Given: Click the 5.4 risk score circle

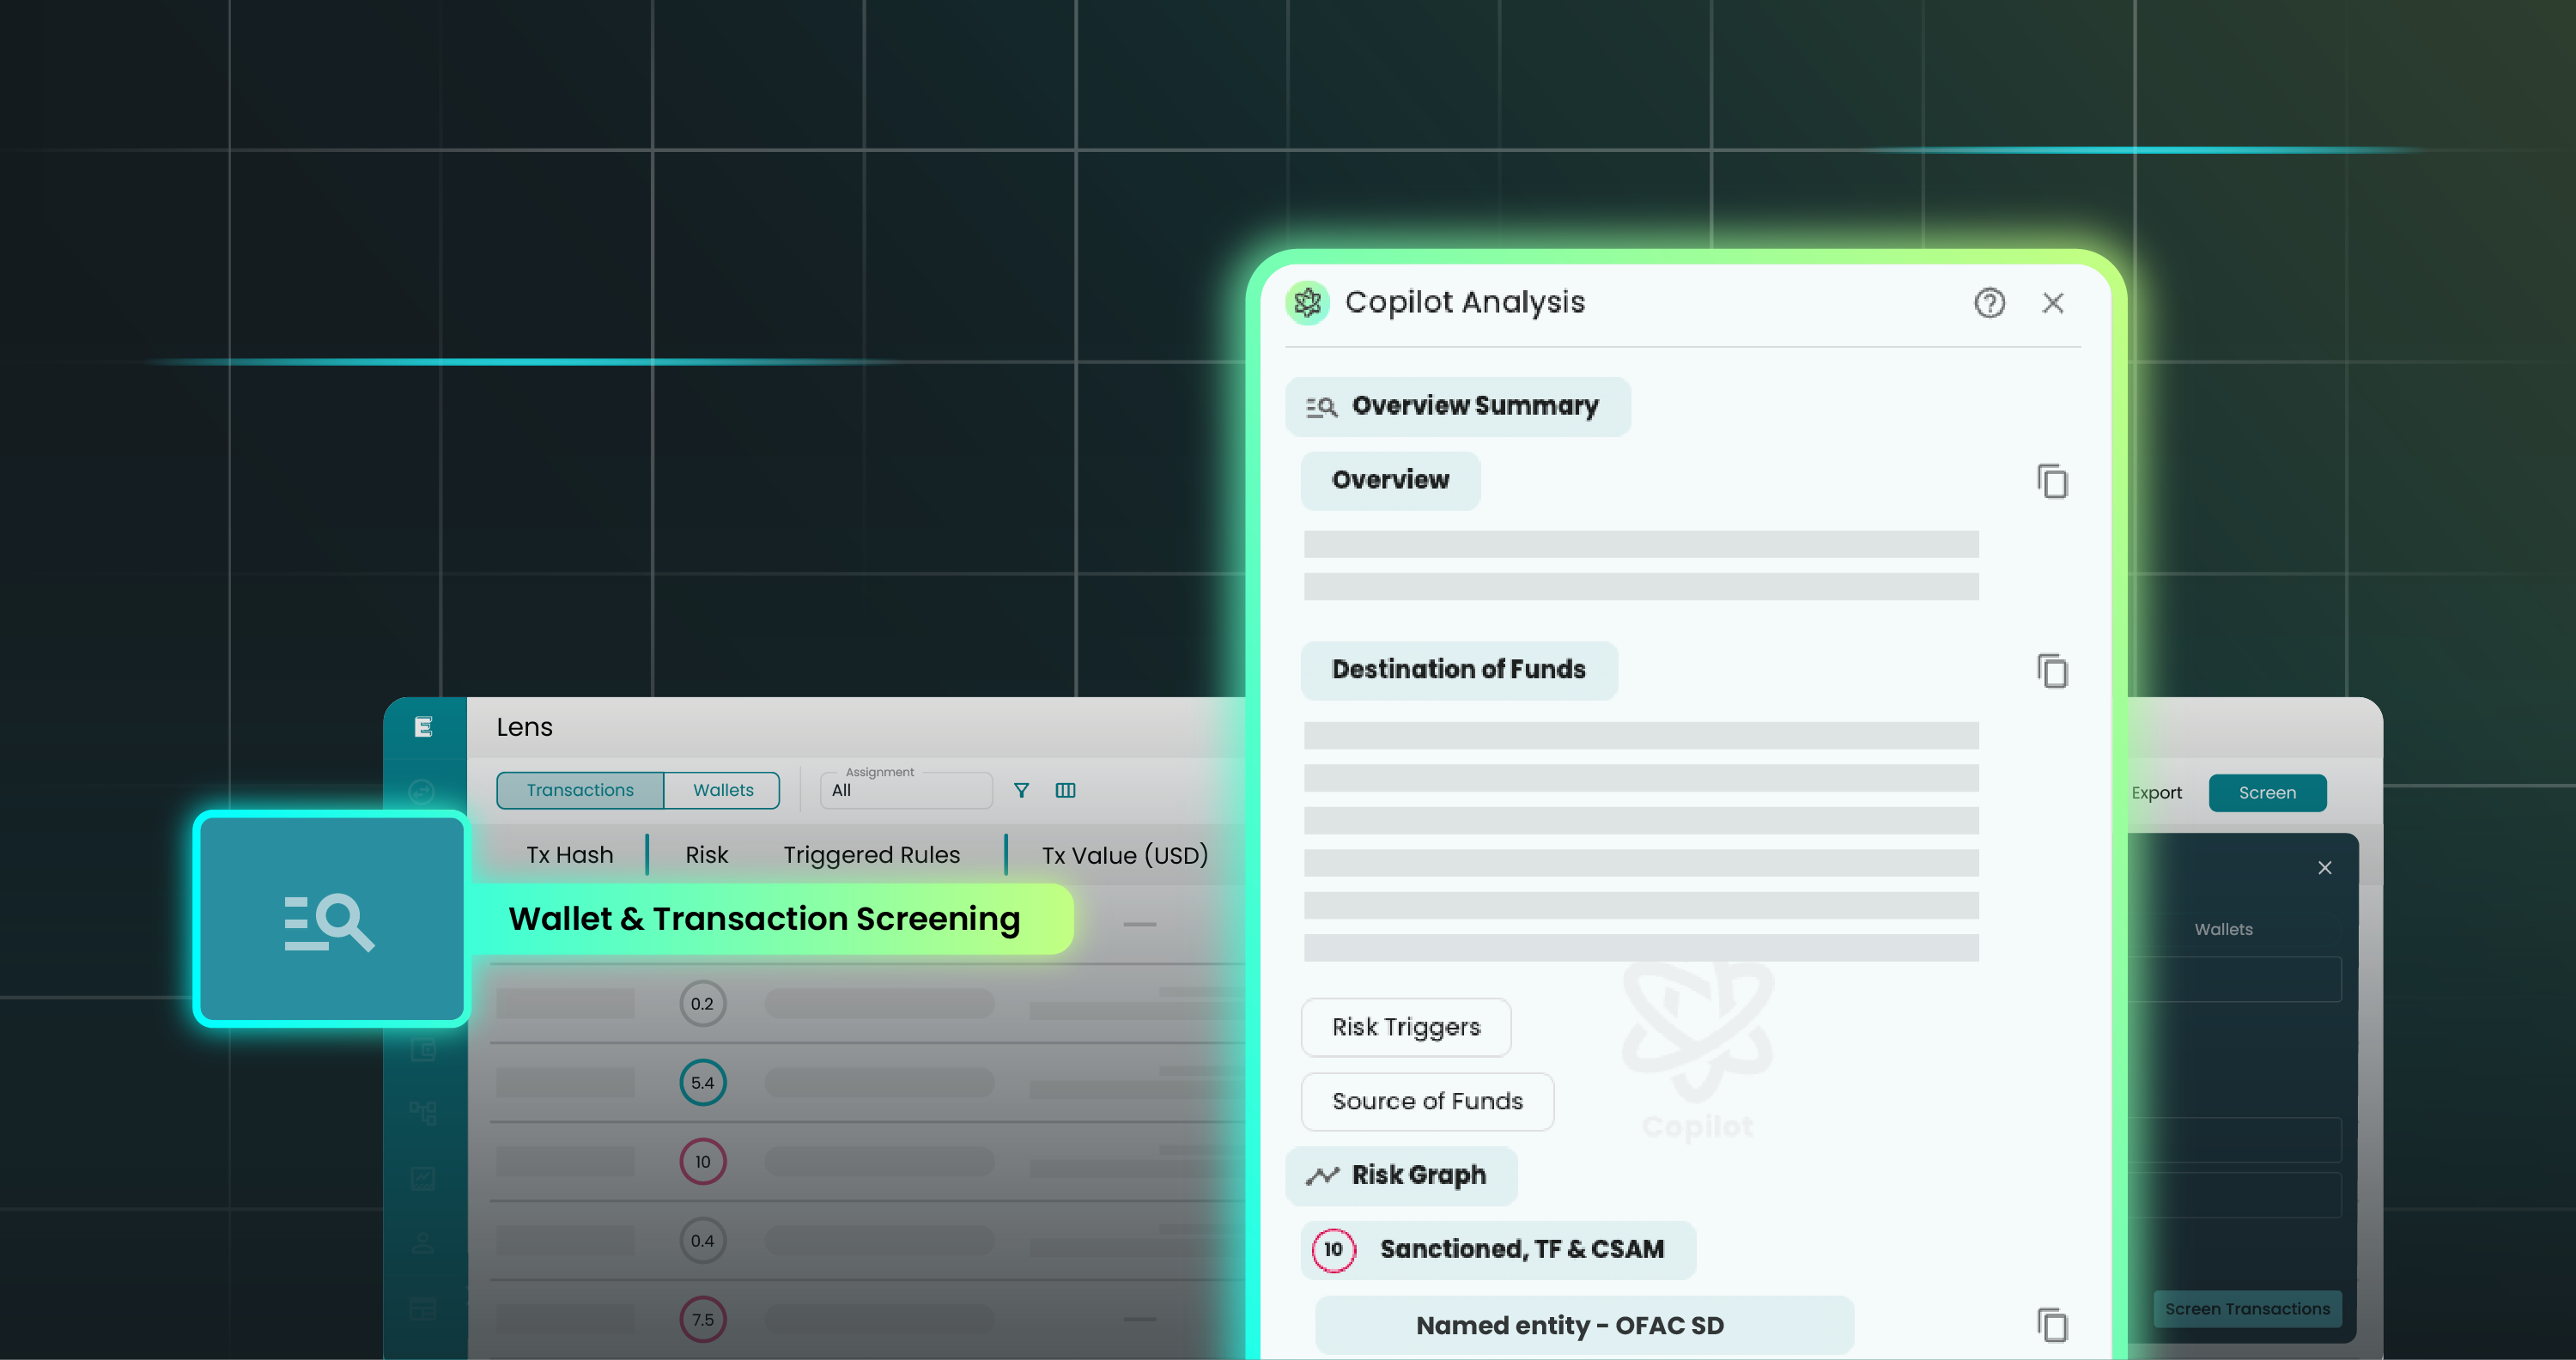Looking at the screenshot, I should pyautogui.click(x=702, y=1083).
